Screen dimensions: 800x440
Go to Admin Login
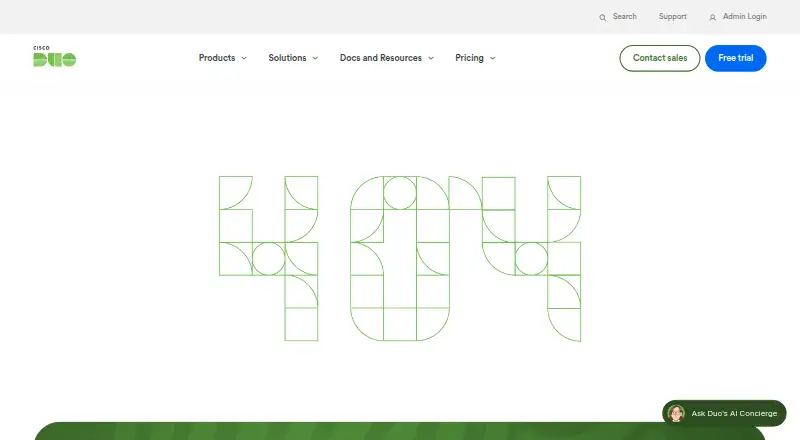click(x=744, y=16)
